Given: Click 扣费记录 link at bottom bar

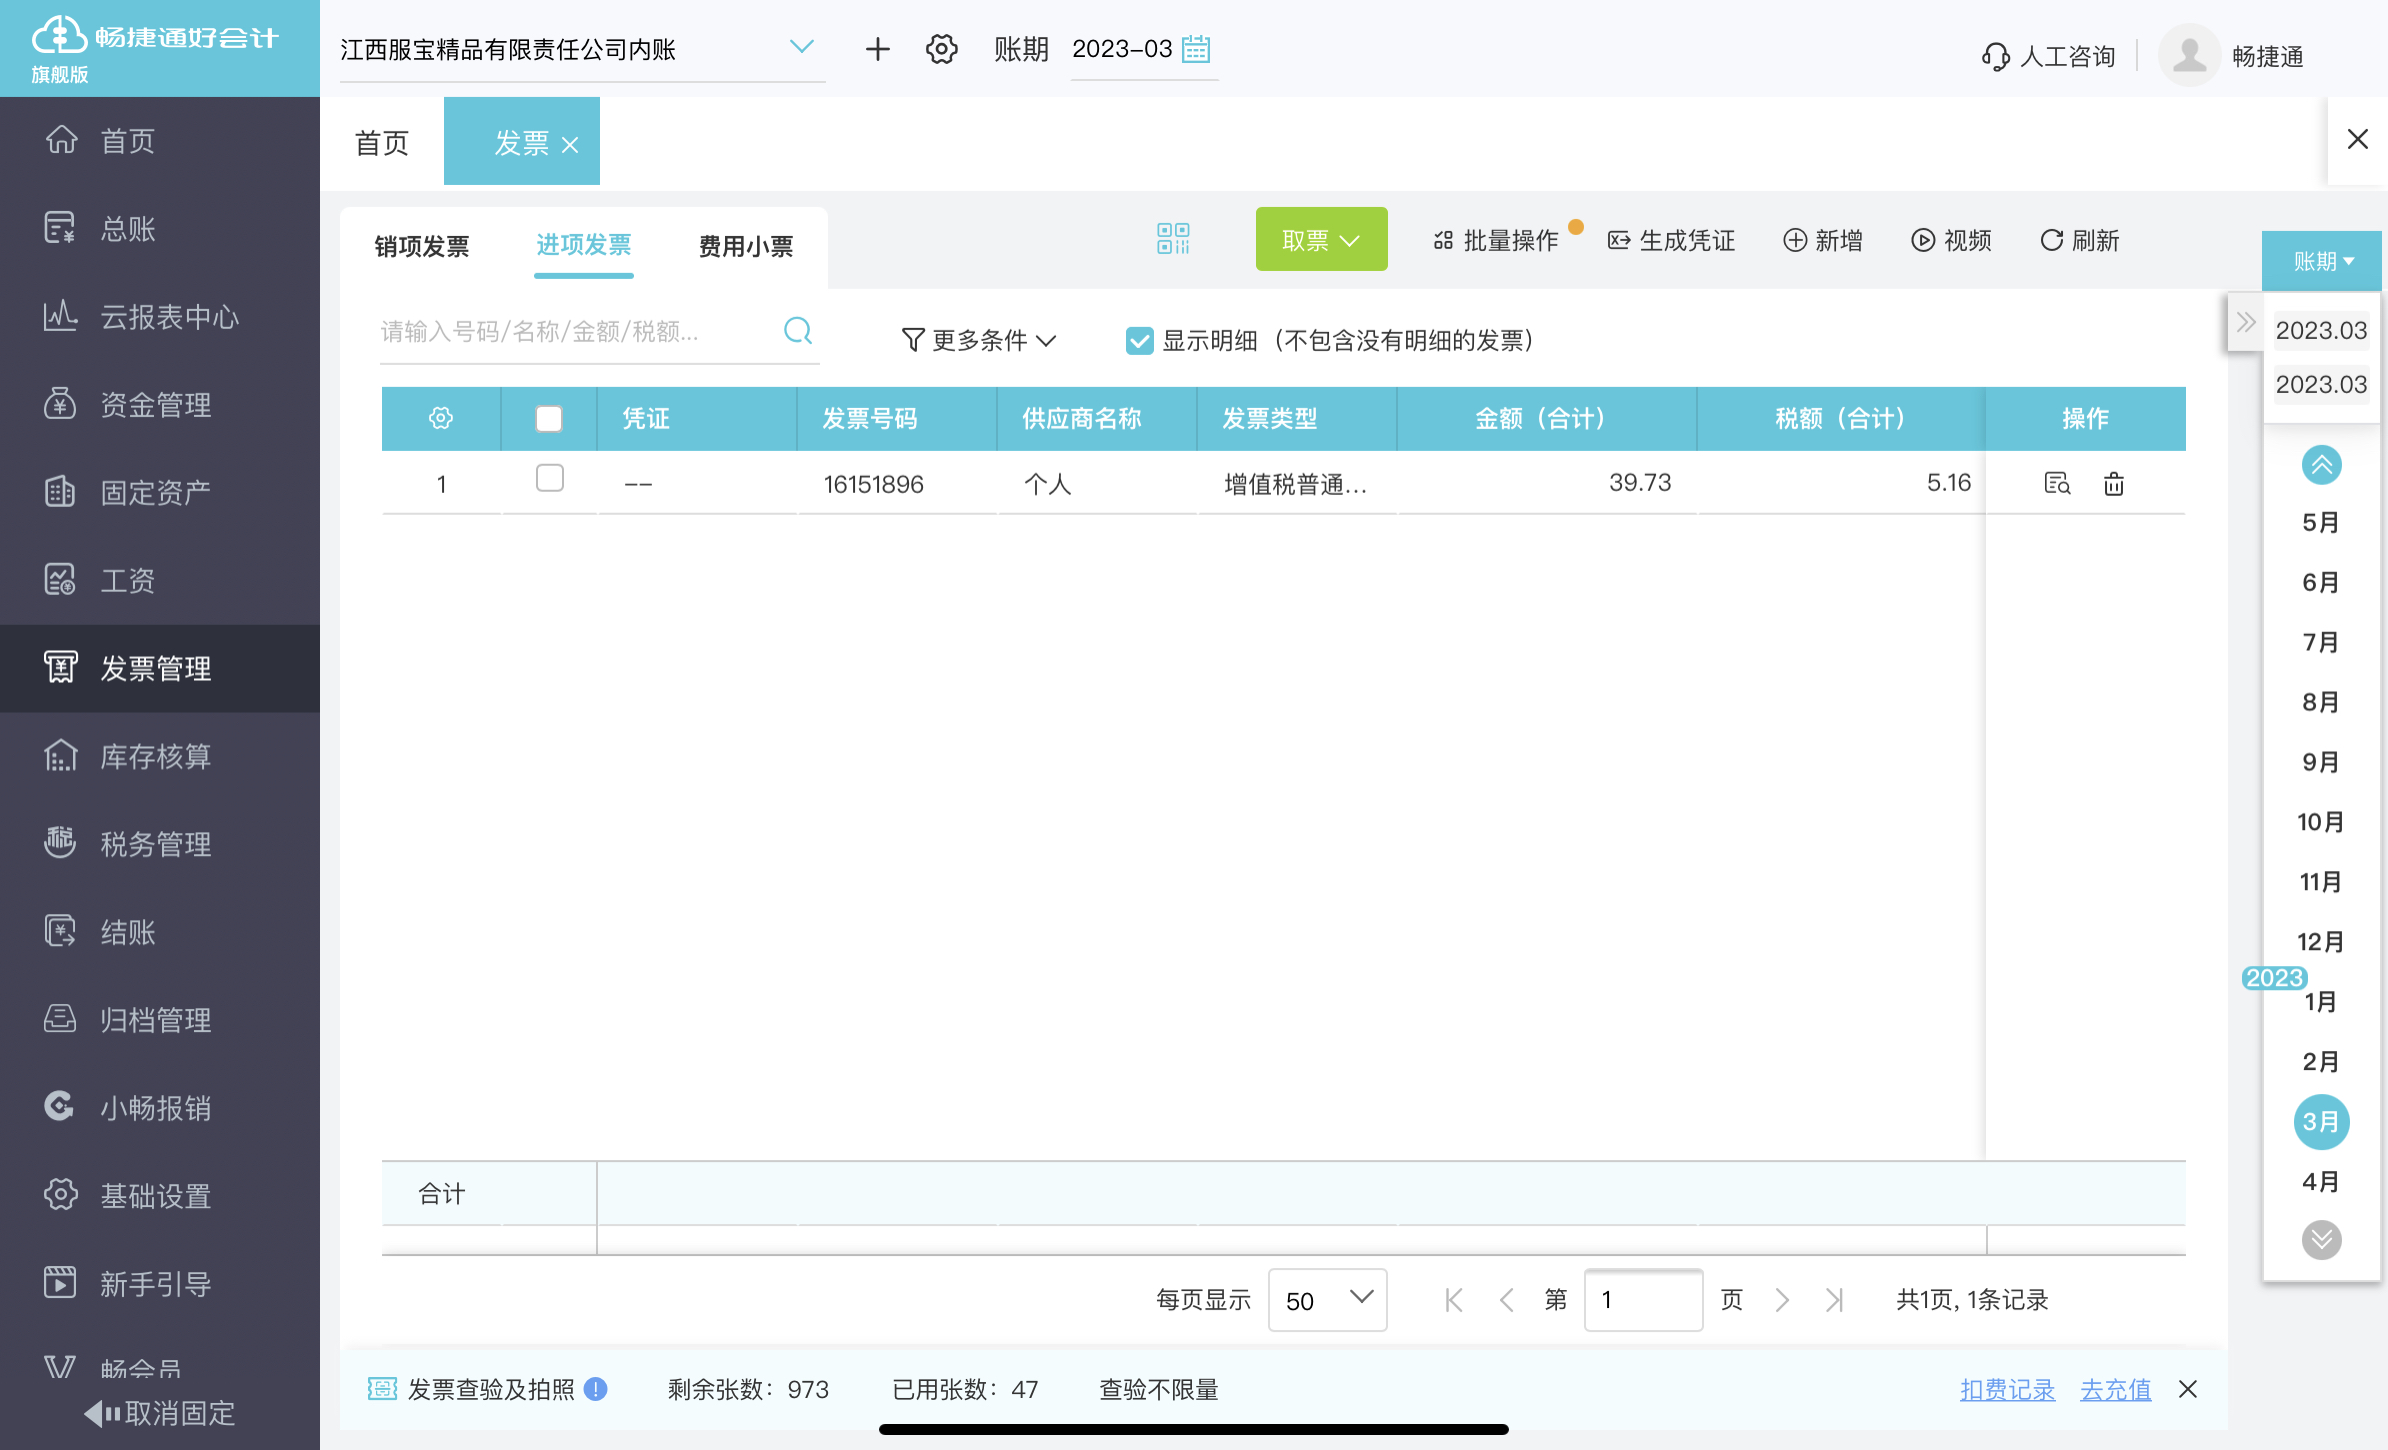Looking at the screenshot, I should pyautogui.click(x=2006, y=1385).
